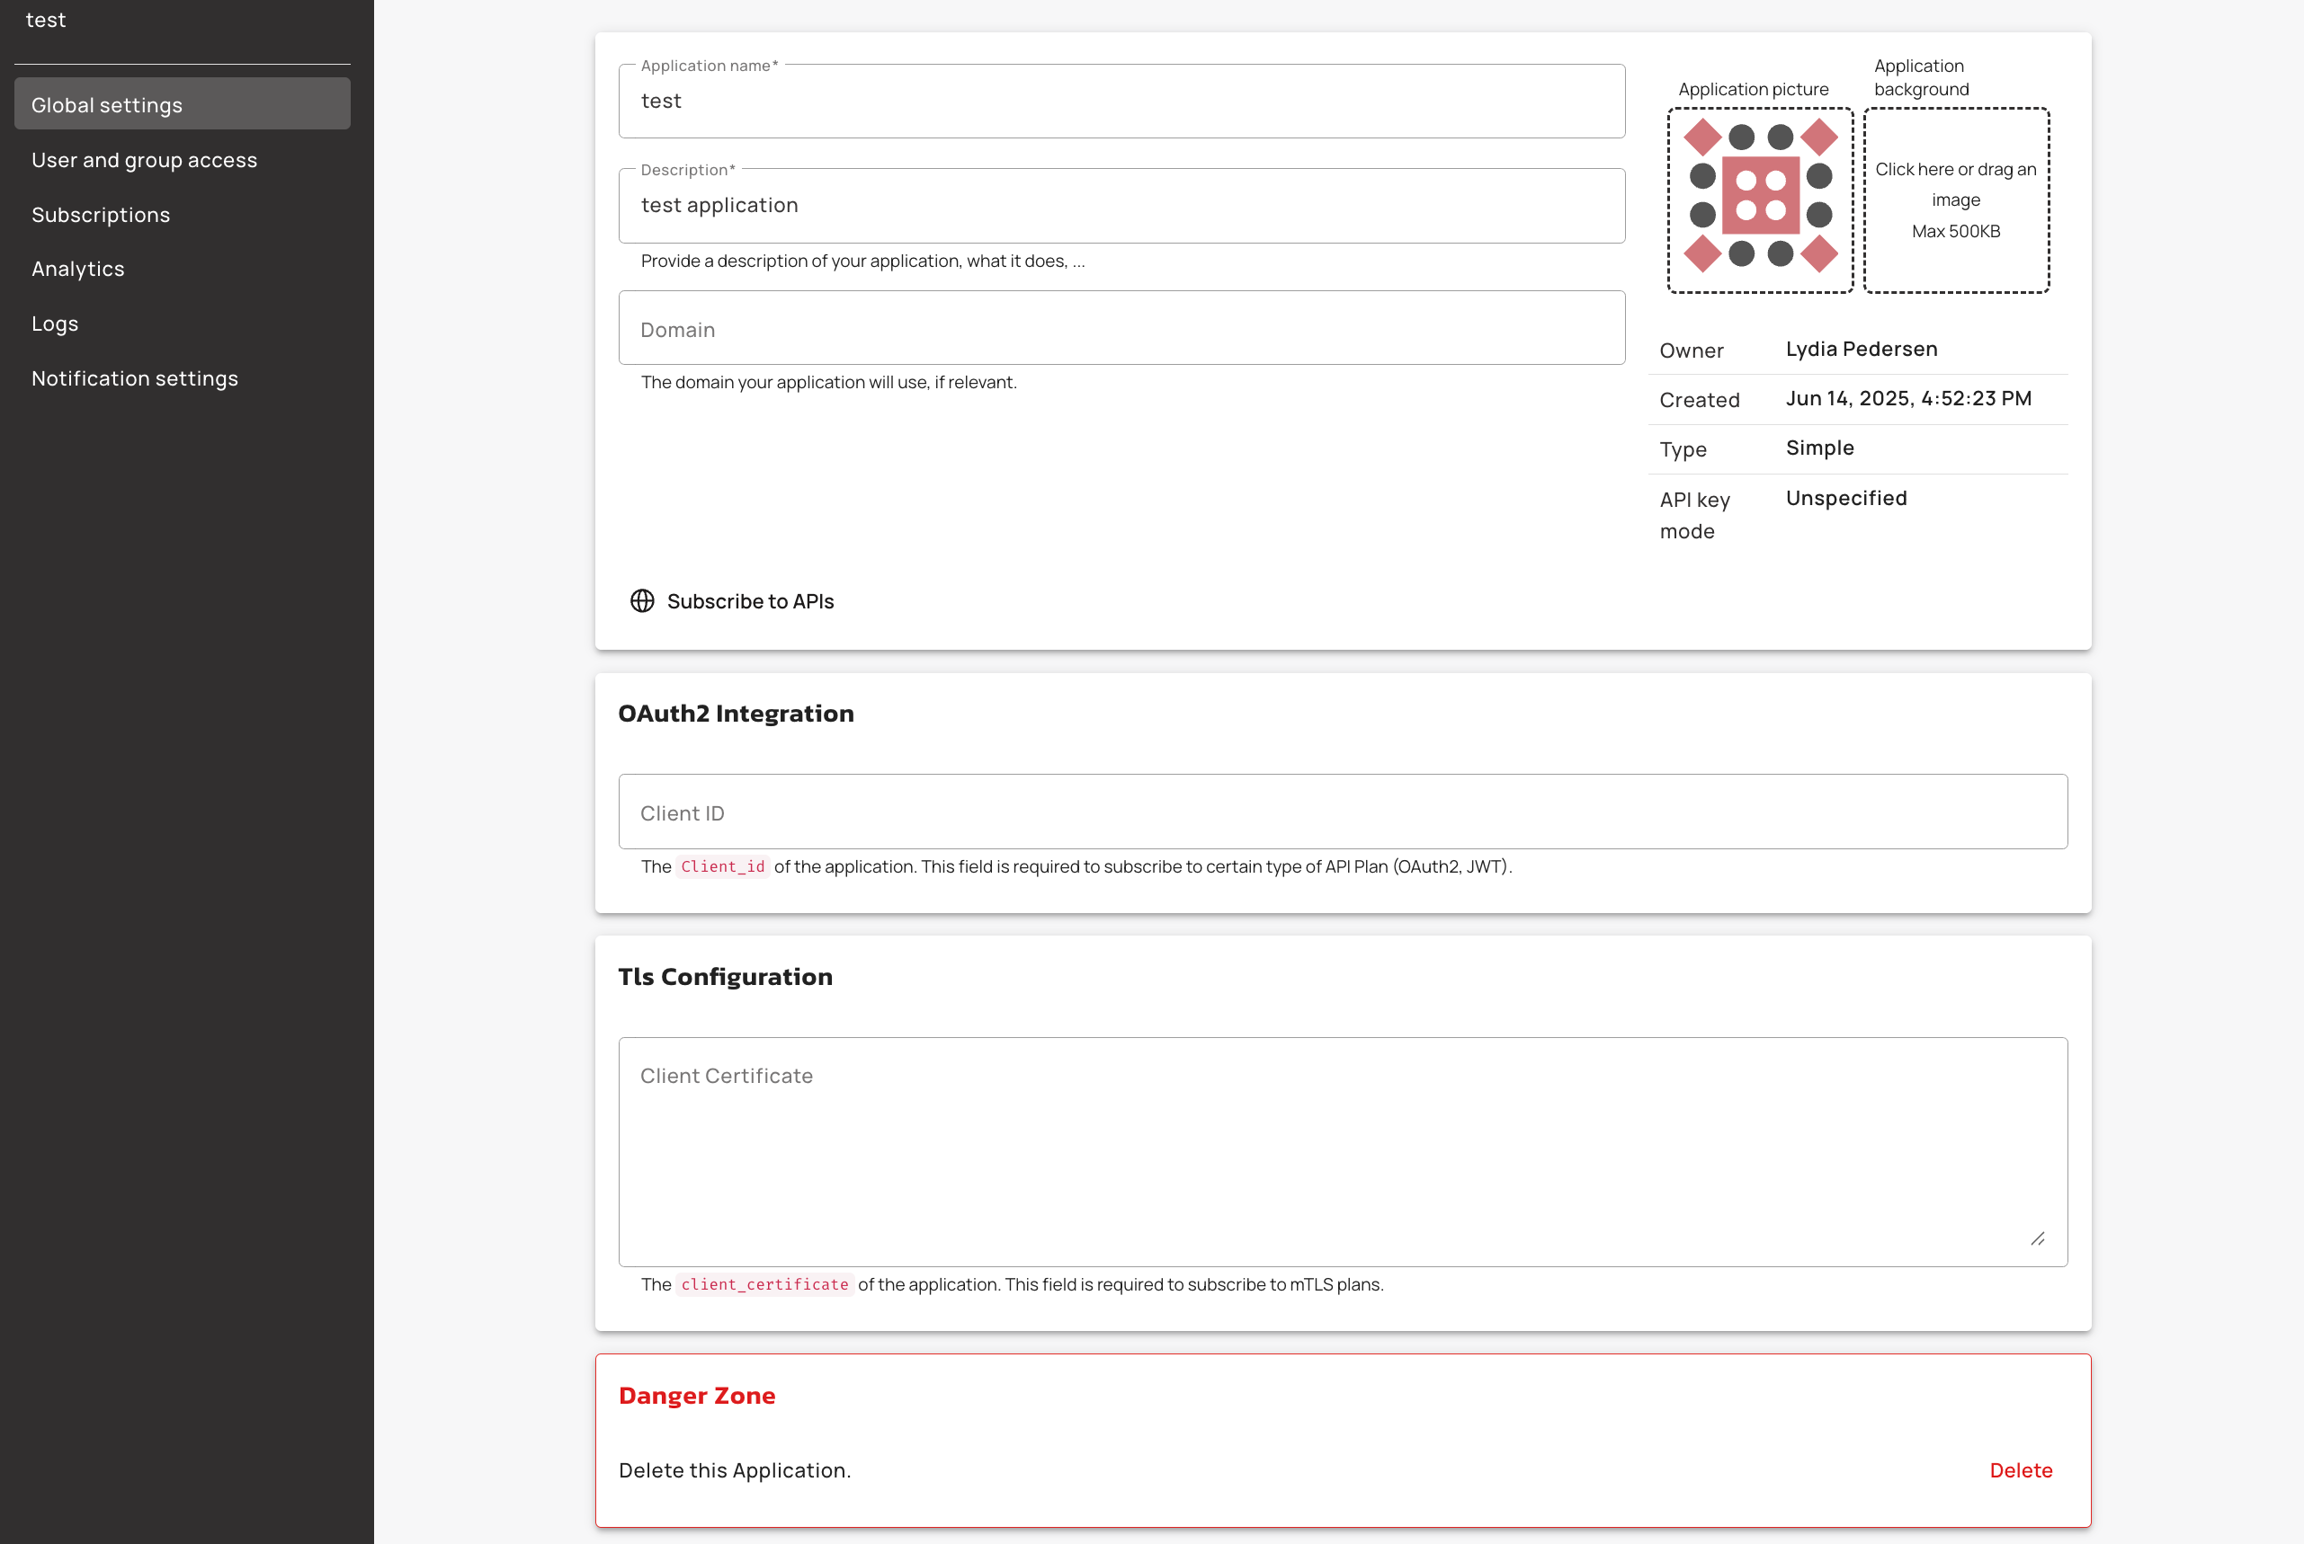The image size is (2304, 1544).
Task: Click the Domain input field
Action: point(1121,329)
